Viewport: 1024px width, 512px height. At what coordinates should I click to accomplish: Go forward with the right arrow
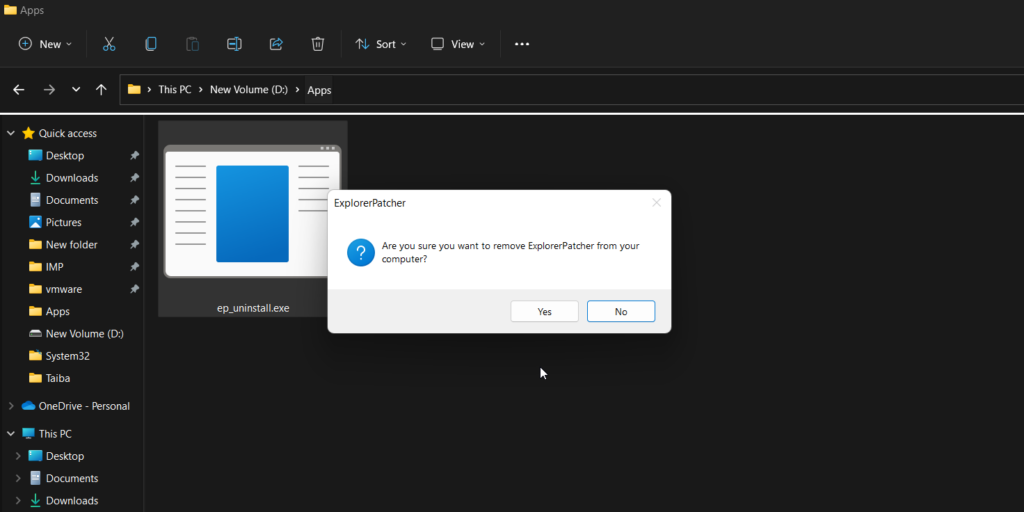[49, 90]
